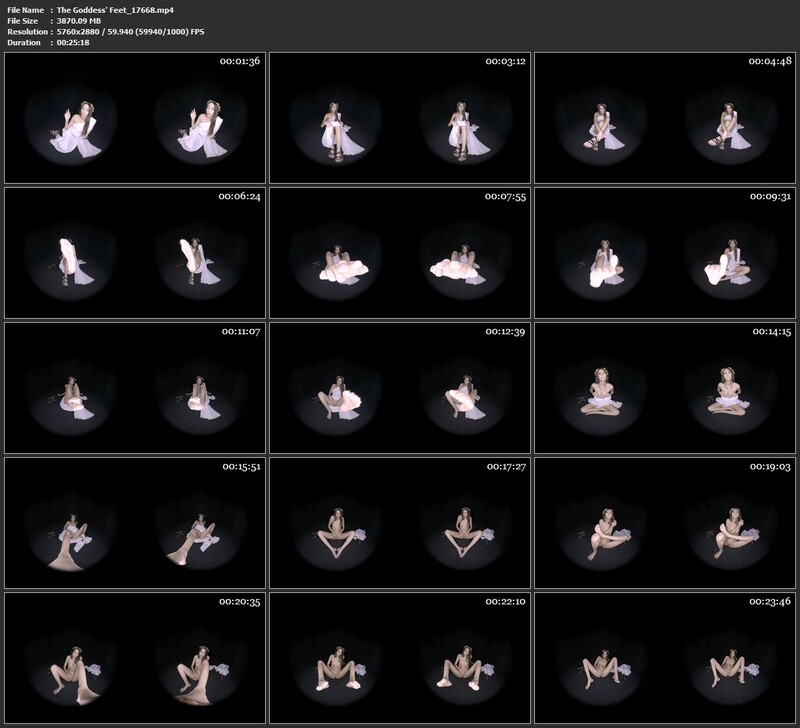This screenshot has width=800, height=728.
Task: Open the thumbnail timestamped 00:14:15
Action: coord(664,388)
